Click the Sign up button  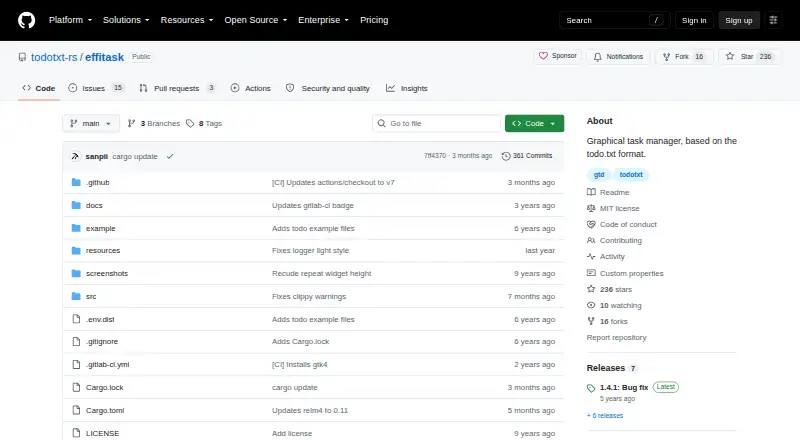click(739, 20)
